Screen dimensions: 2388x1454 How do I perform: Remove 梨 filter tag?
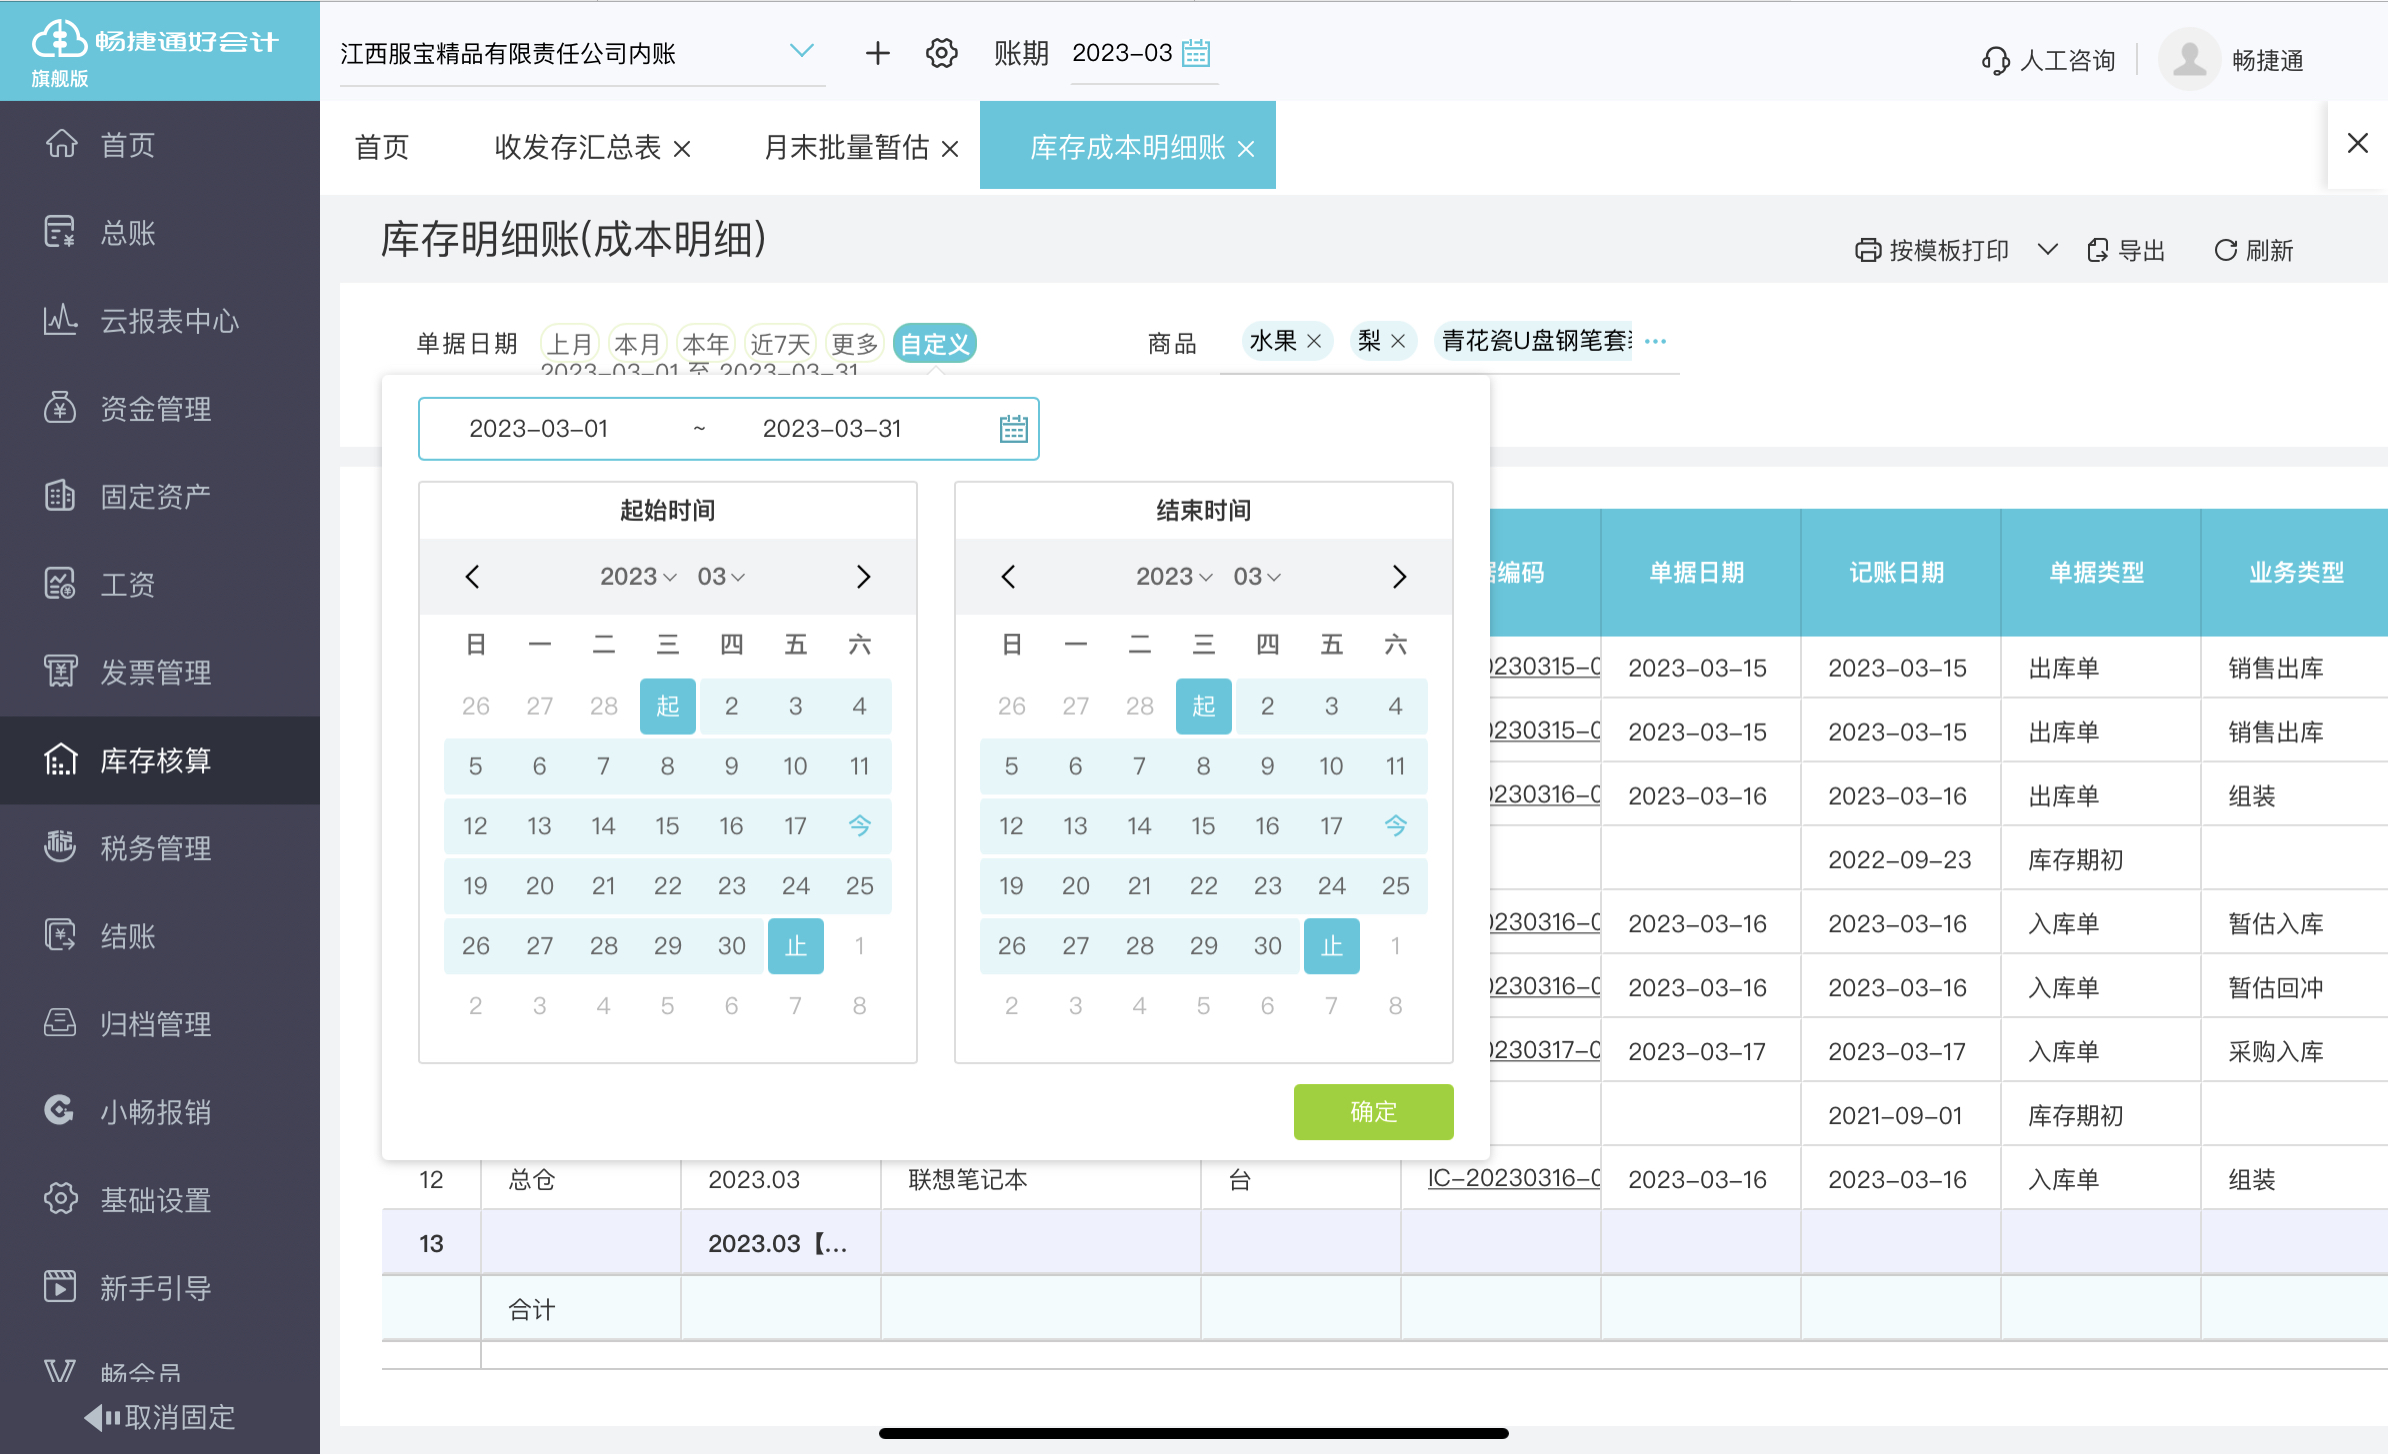[x=1397, y=341]
